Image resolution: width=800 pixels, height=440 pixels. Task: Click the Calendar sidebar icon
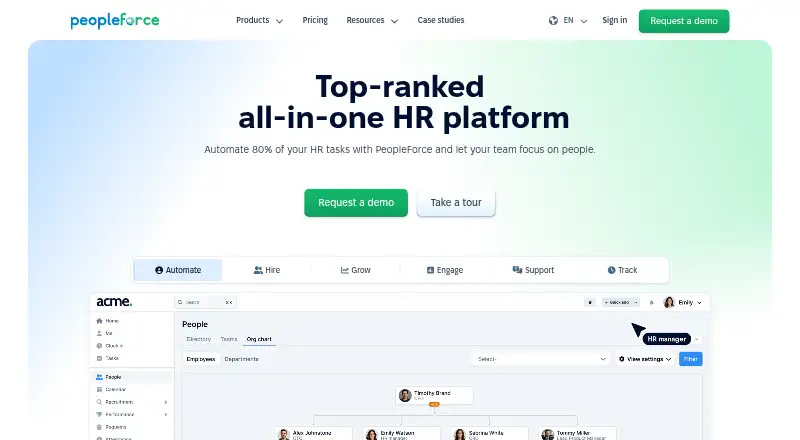99,389
